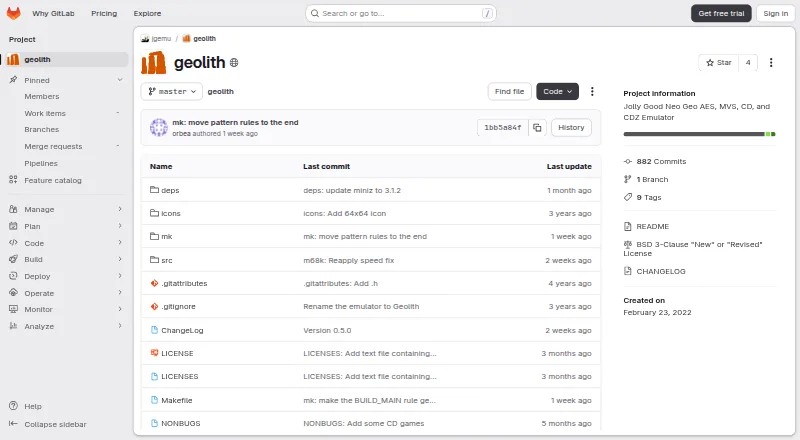The image size is (800, 440).
Task: Click the repository languages bar
Action: [x=699, y=134]
